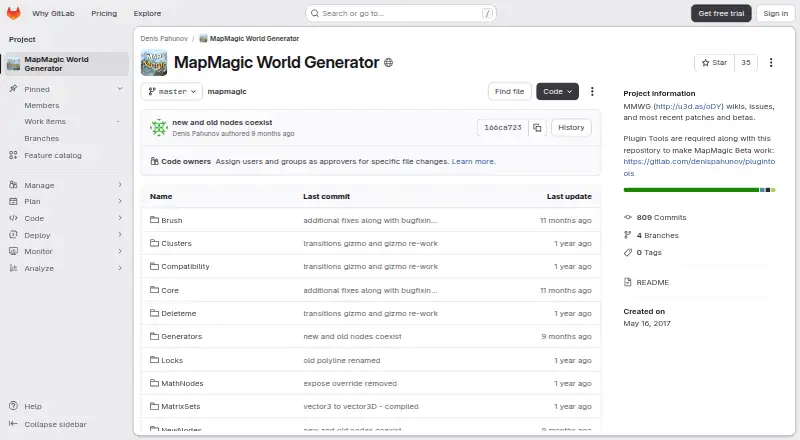The width and height of the screenshot is (800, 440).
Task: Select MapMagic World Generator in sidebar
Action: (x=65, y=64)
